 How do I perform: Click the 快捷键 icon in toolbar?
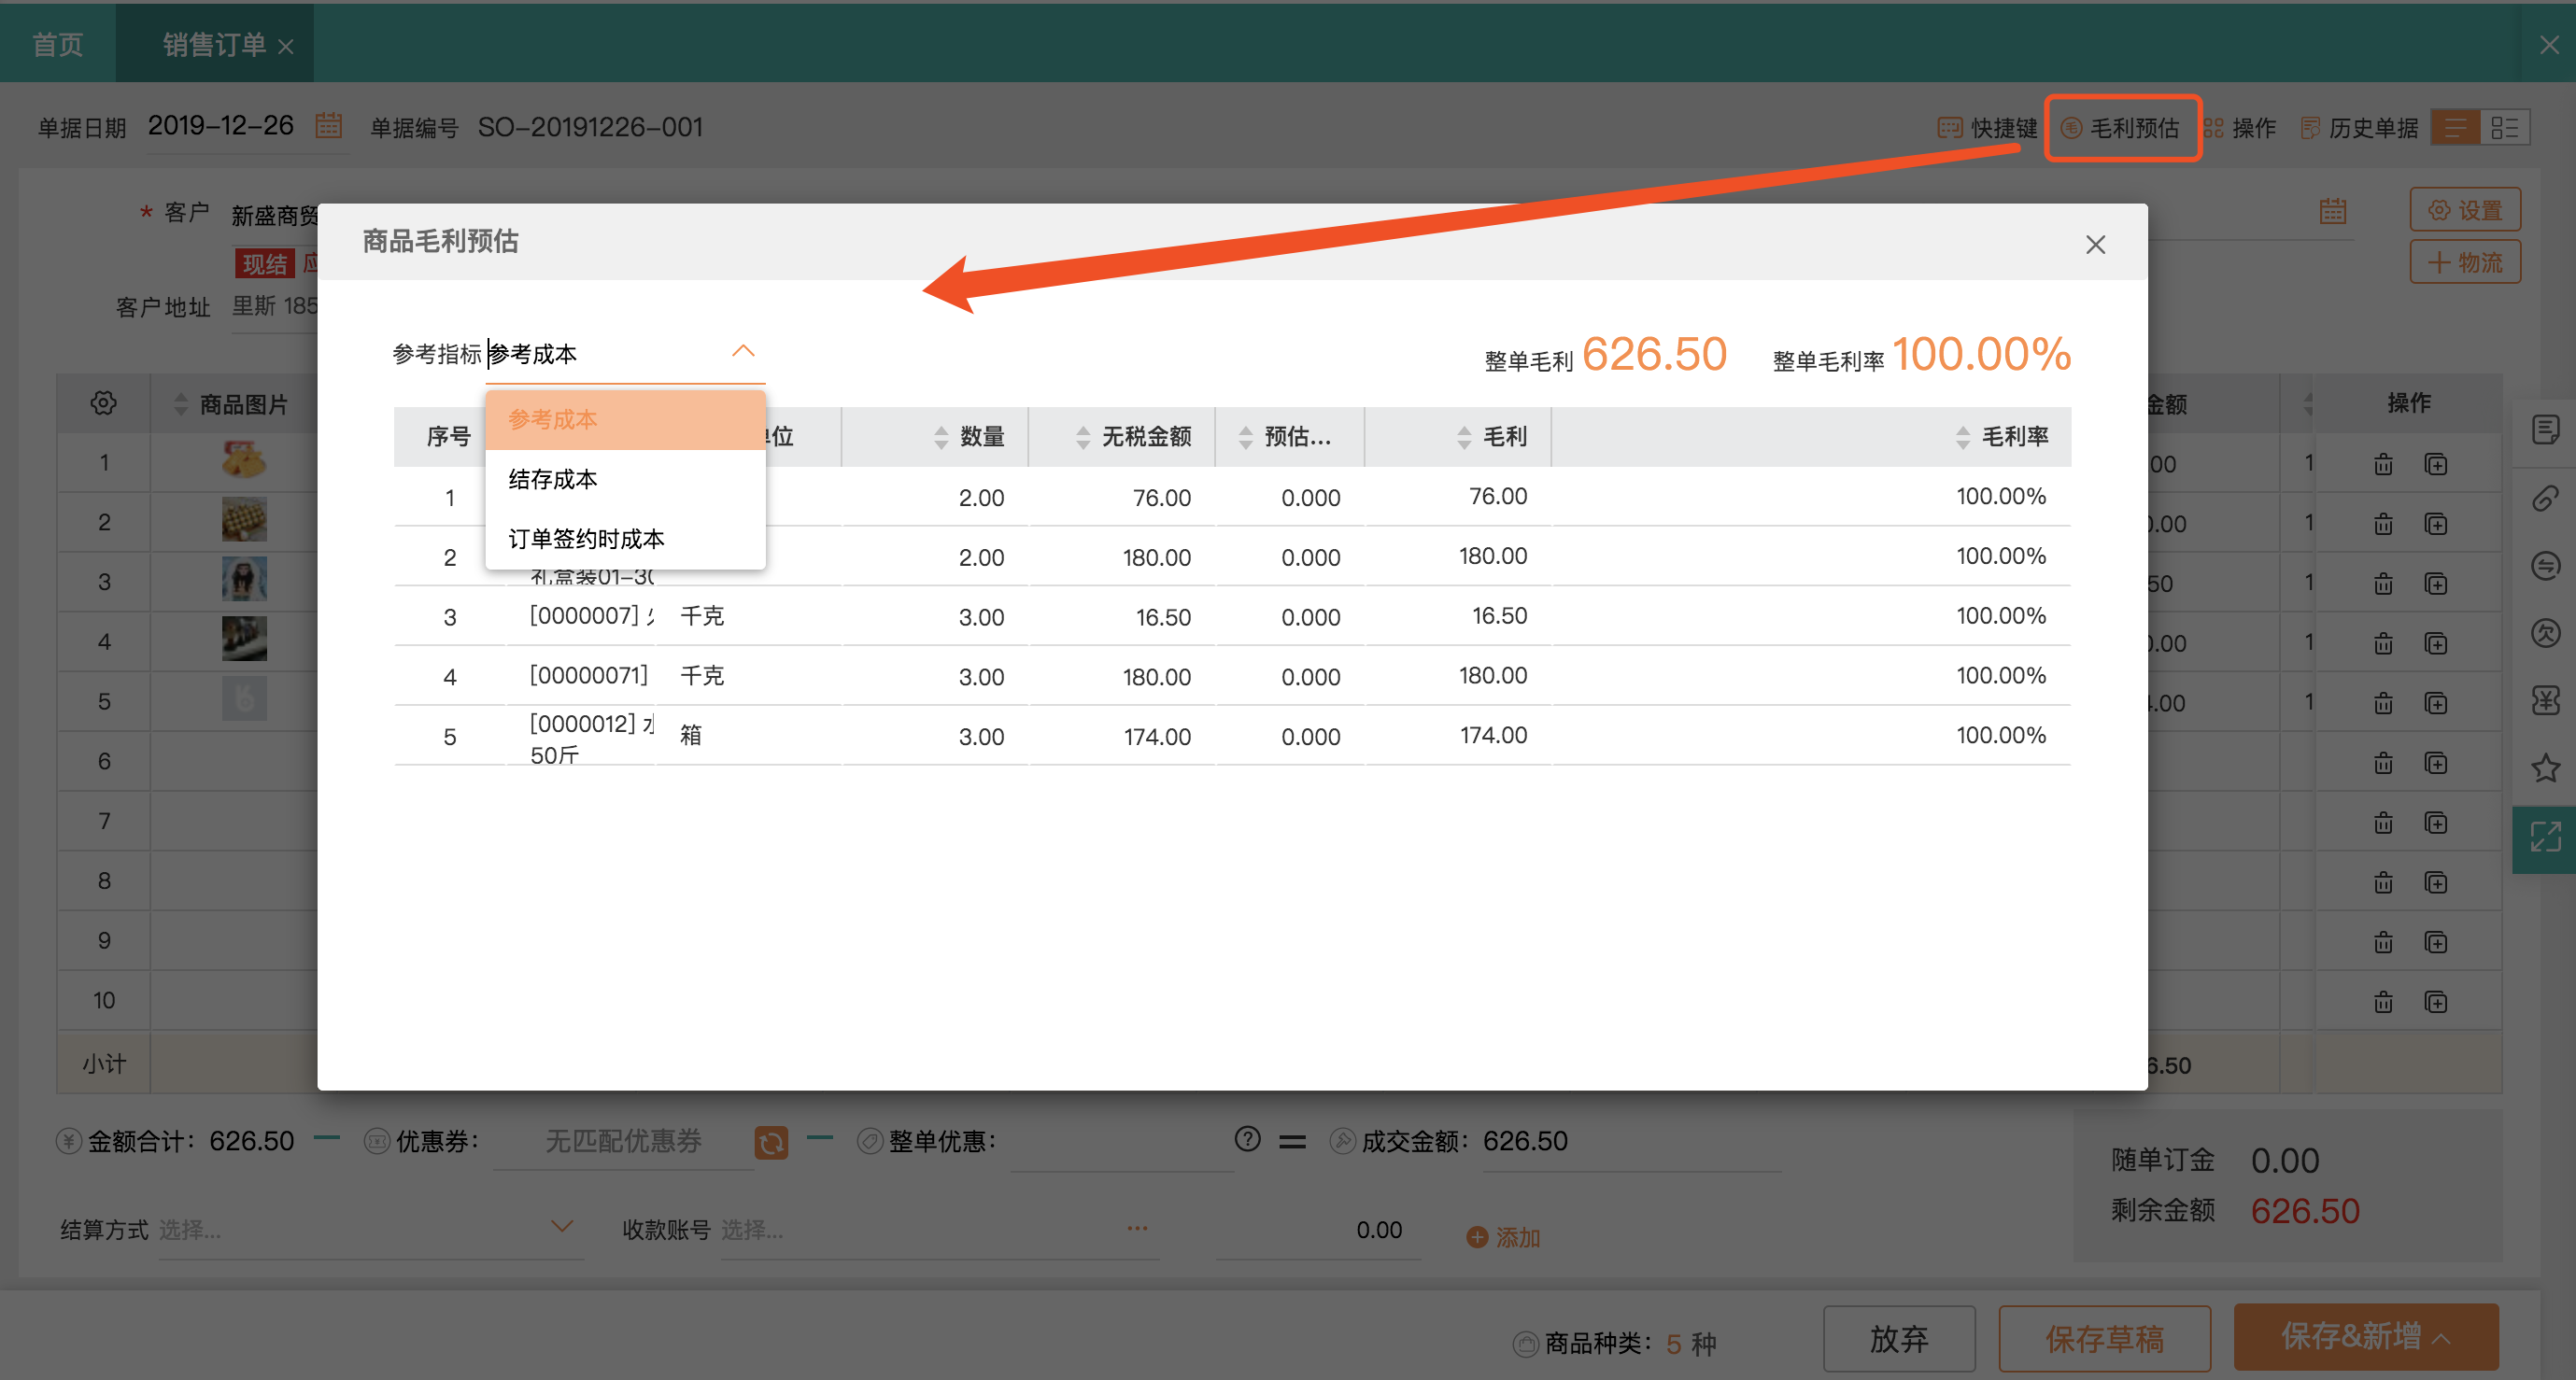(x=1946, y=126)
